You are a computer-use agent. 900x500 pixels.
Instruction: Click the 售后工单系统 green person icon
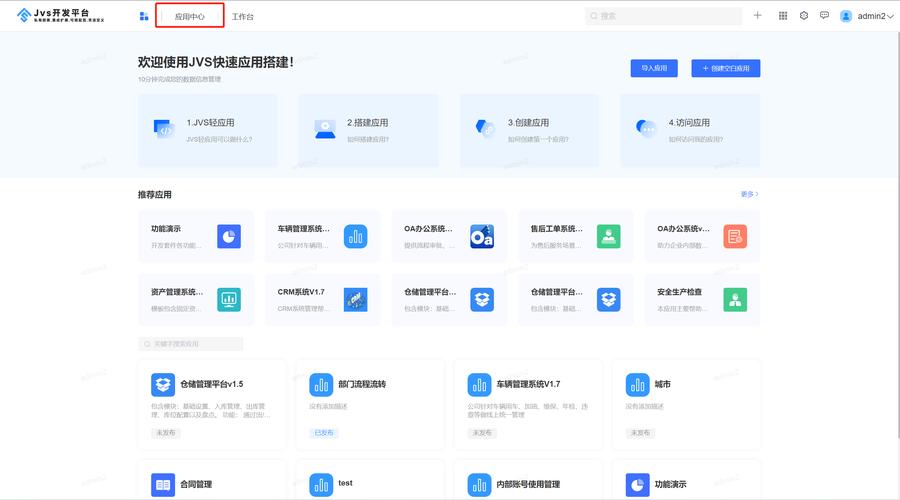tap(608, 236)
